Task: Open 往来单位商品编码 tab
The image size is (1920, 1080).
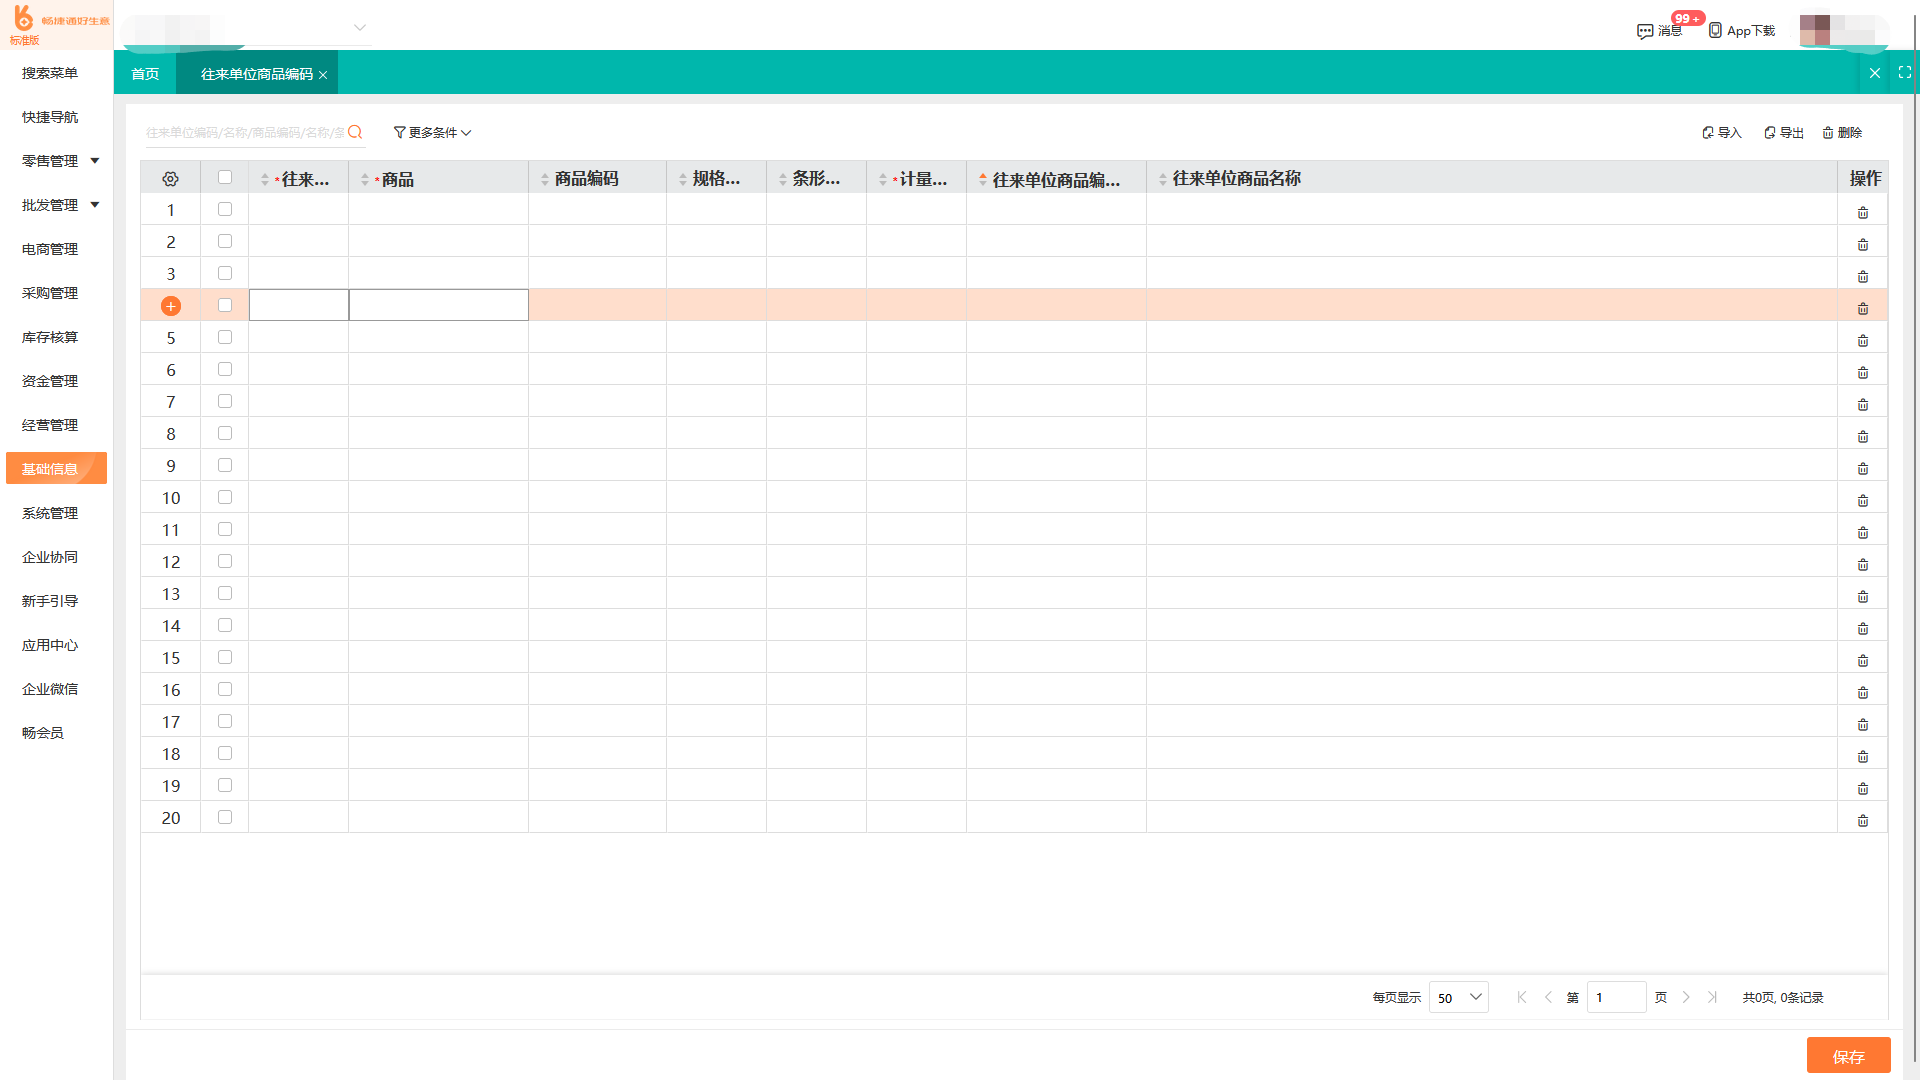Action: (255, 74)
